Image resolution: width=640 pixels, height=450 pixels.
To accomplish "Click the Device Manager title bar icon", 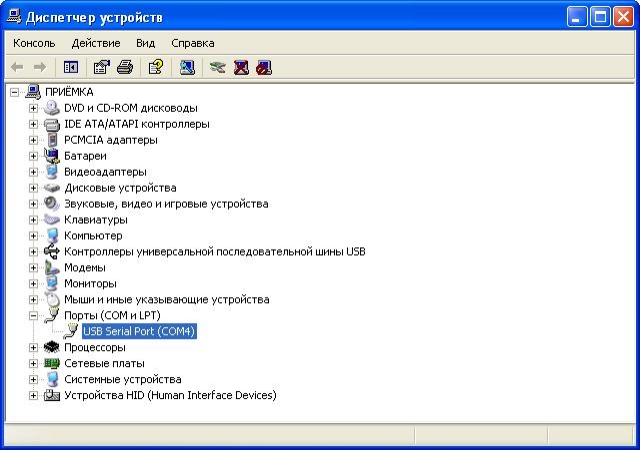I will (x=14, y=17).
